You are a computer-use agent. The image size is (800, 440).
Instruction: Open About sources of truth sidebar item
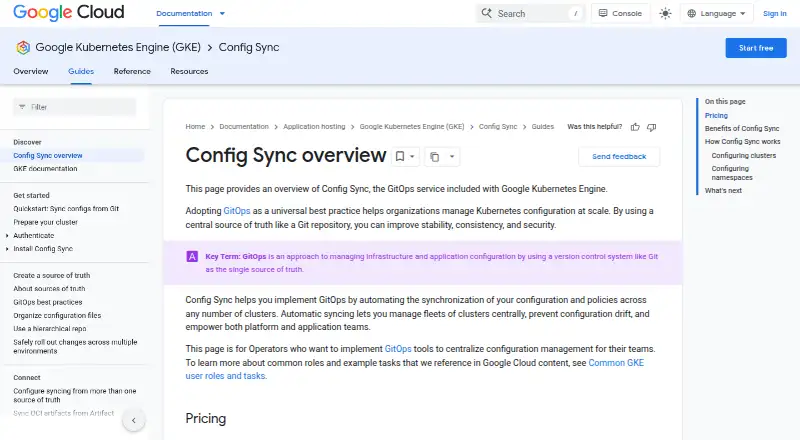tap(49, 289)
